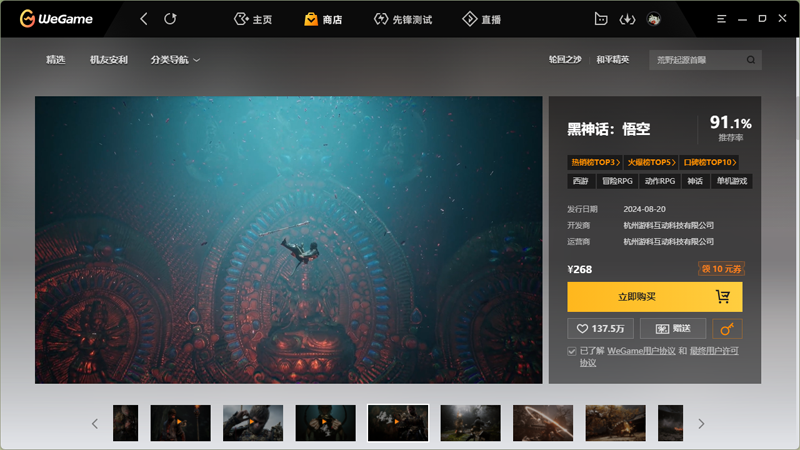The width and height of the screenshot is (800, 450).
Task: Click the back navigation arrow
Action: click(x=144, y=19)
